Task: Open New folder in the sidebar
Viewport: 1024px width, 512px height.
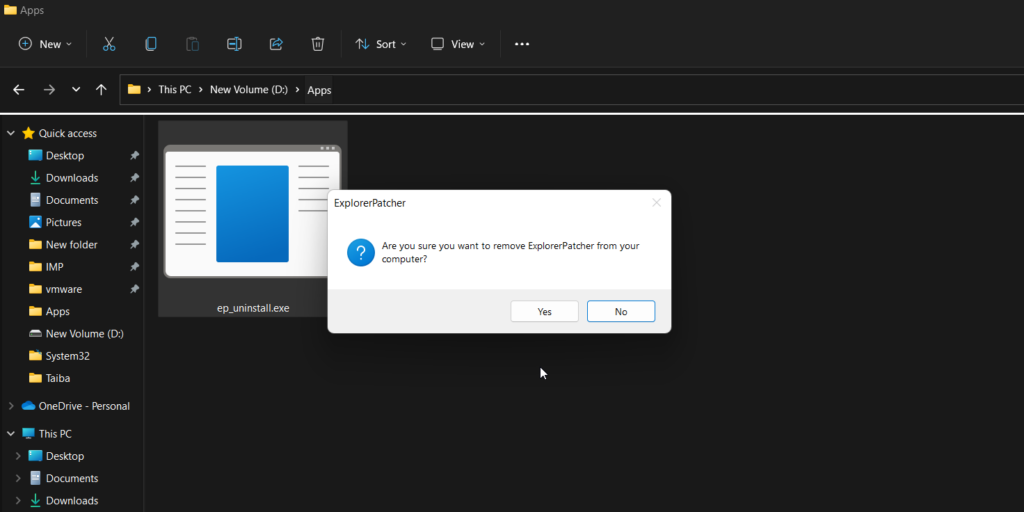Action: (x=72, y=244)
